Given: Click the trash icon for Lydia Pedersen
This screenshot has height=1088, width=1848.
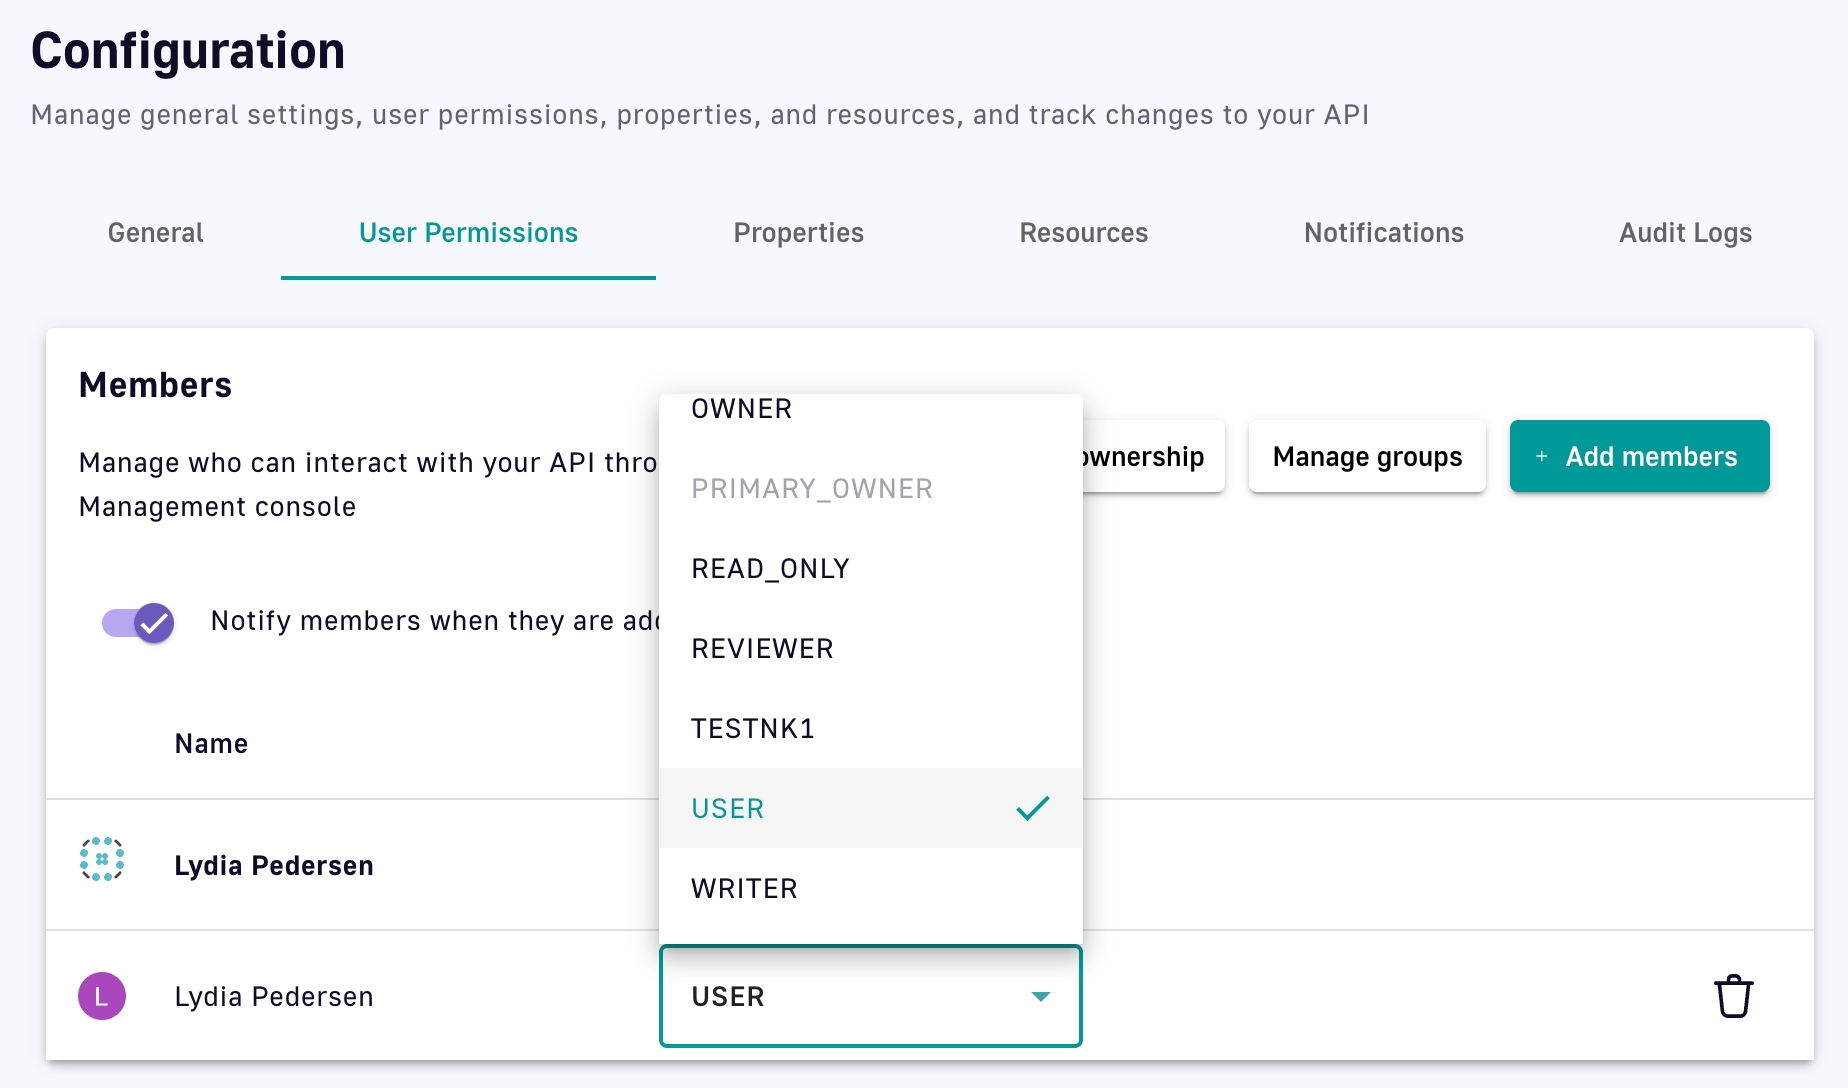Looking at the screenshot, I should click(1733, 996).
